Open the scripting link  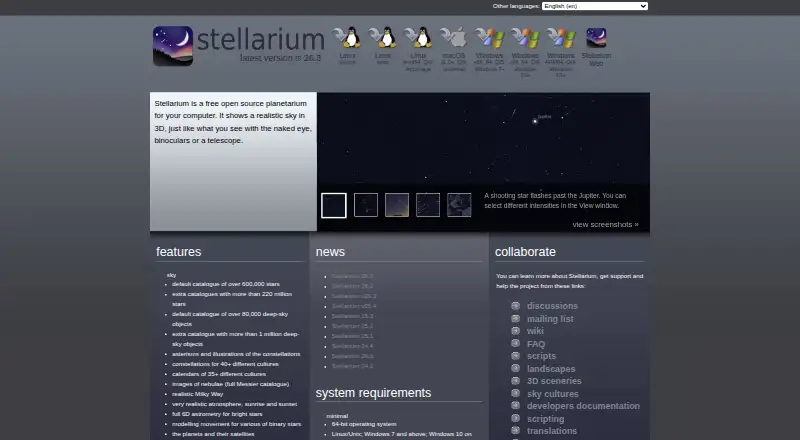pos(545,419)
